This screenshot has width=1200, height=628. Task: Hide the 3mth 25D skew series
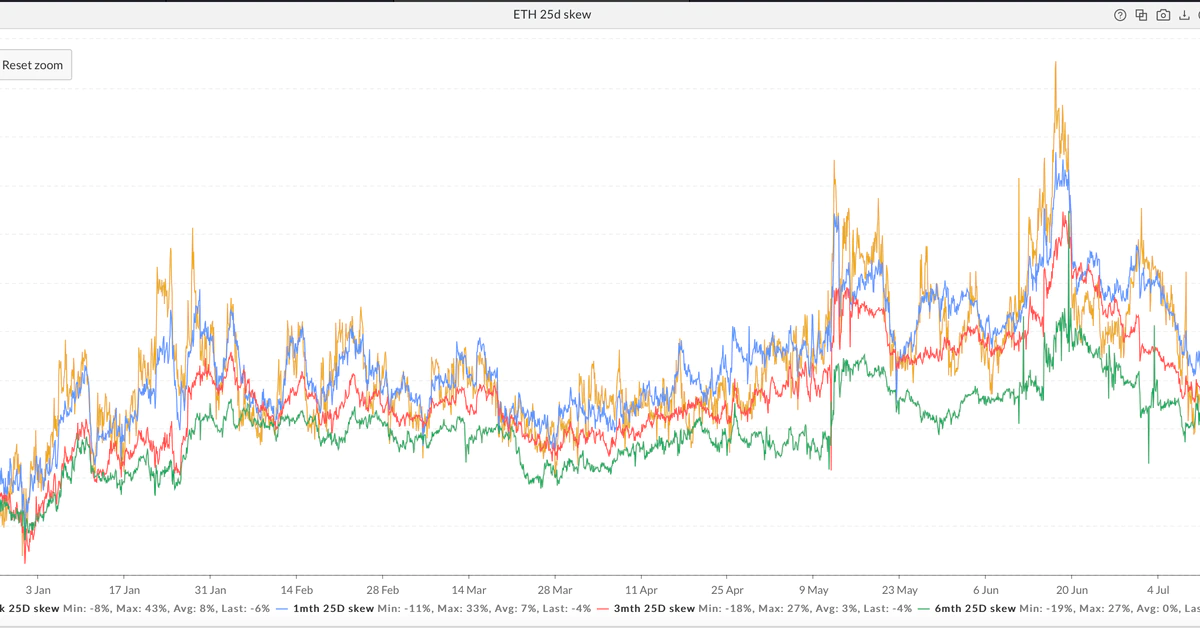coord(655,608)
